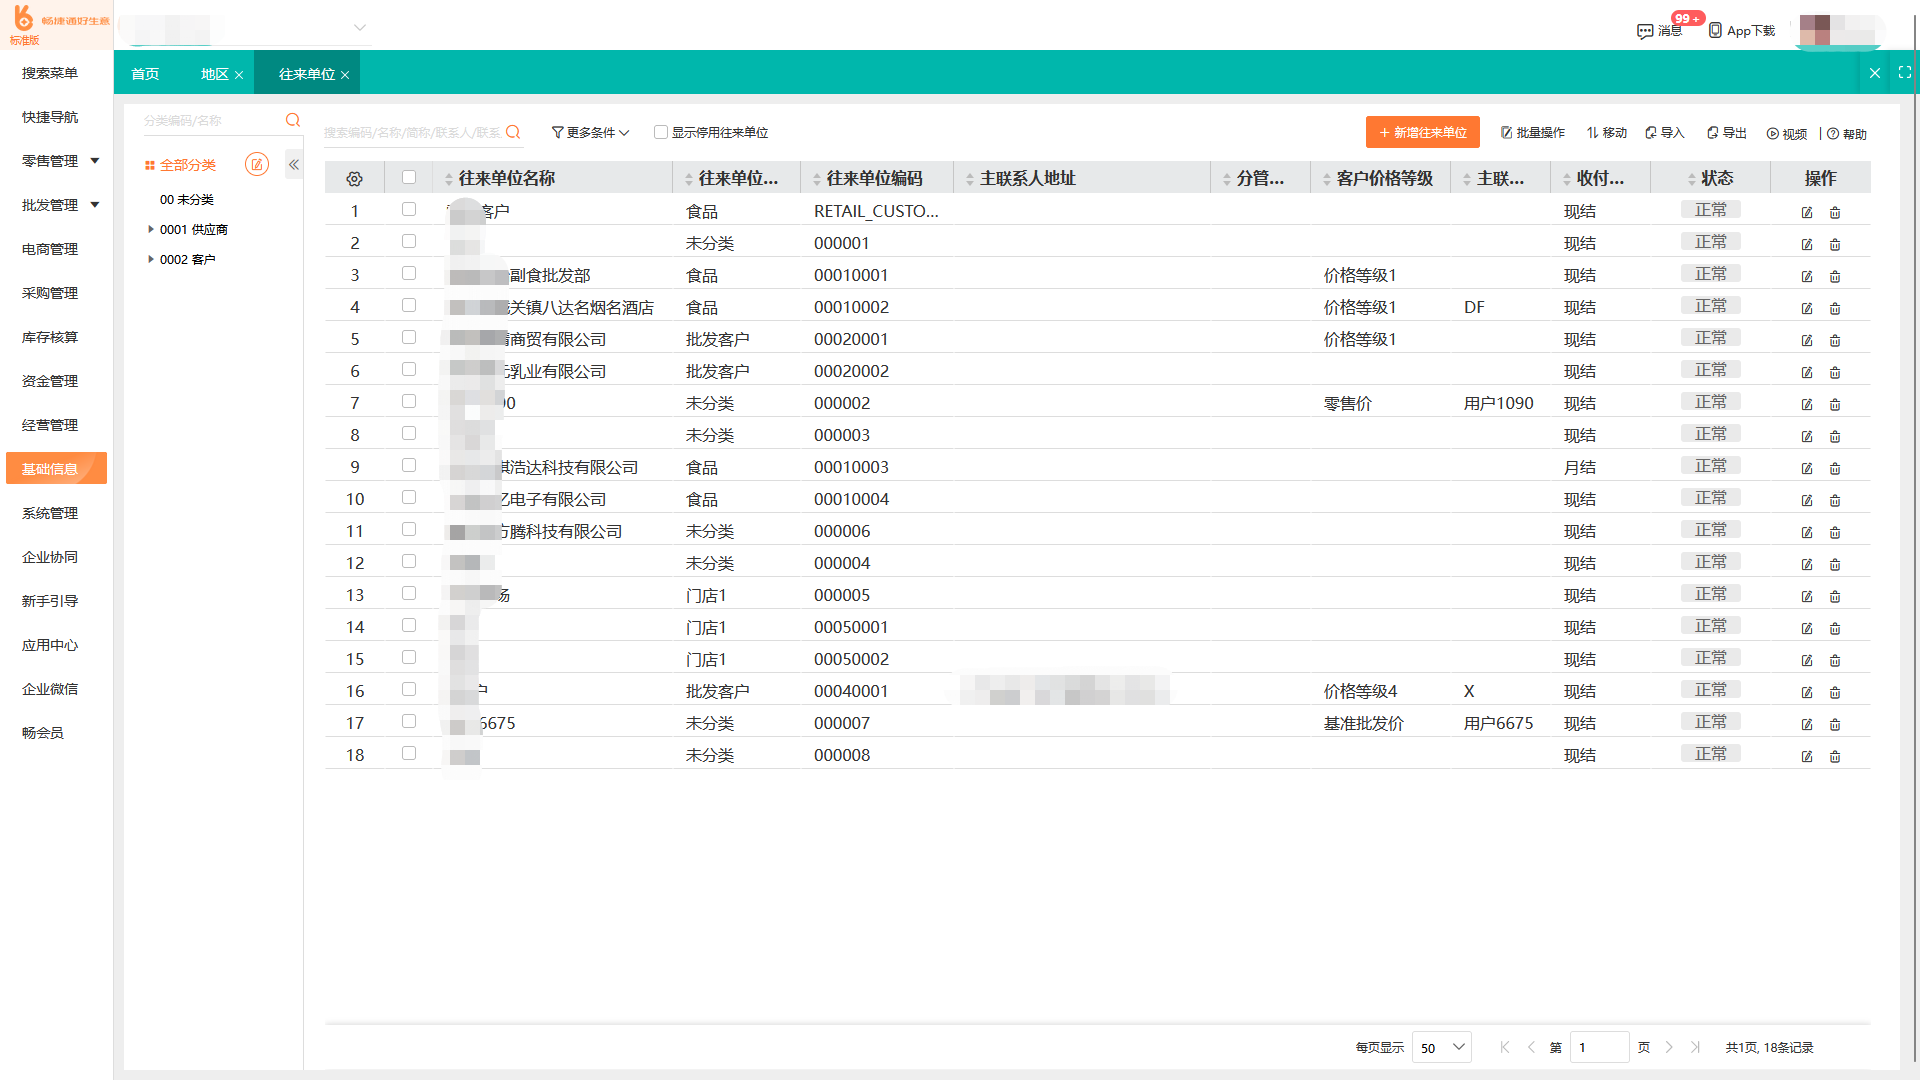1920x1080 pixels.
Task: Expand 0002 客户 tree item
Action: pyautogui.click(x=149, y=260)
